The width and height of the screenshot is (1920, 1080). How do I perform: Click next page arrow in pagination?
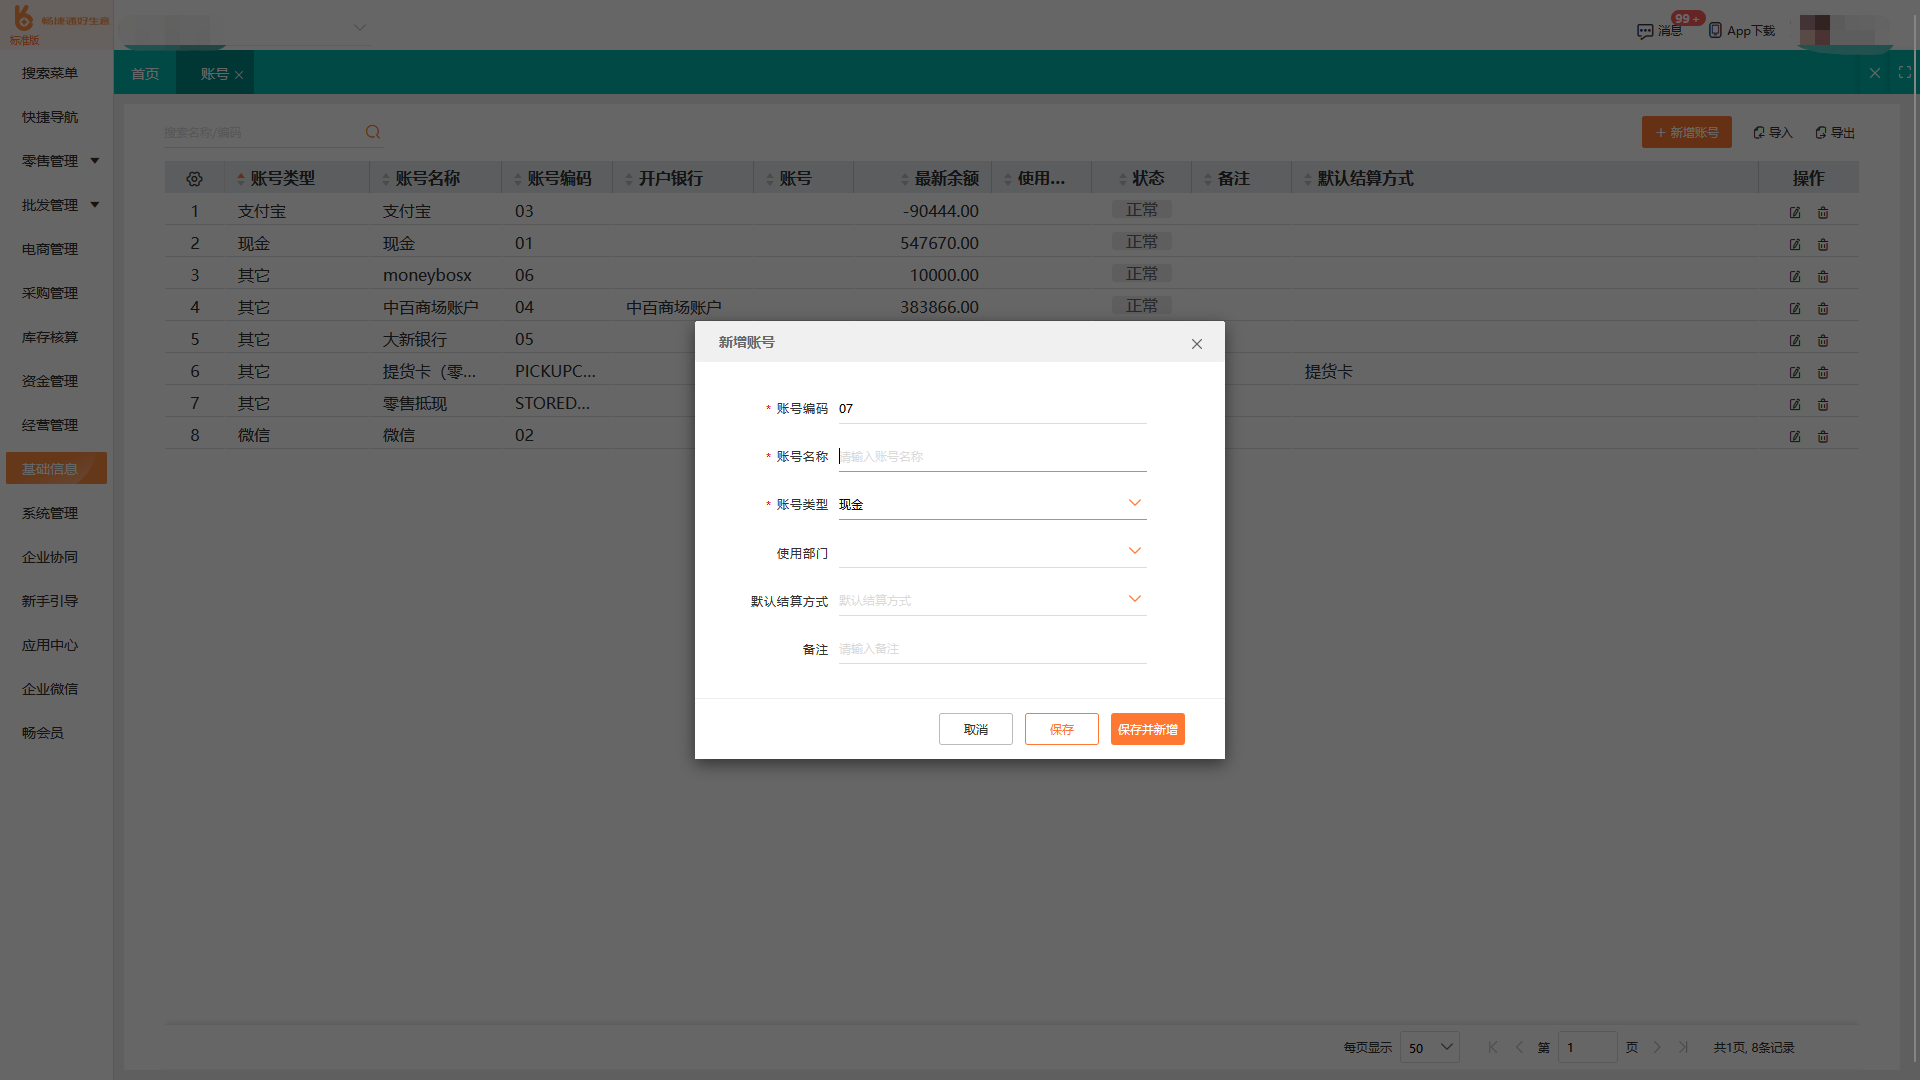pos(1656,1047)
